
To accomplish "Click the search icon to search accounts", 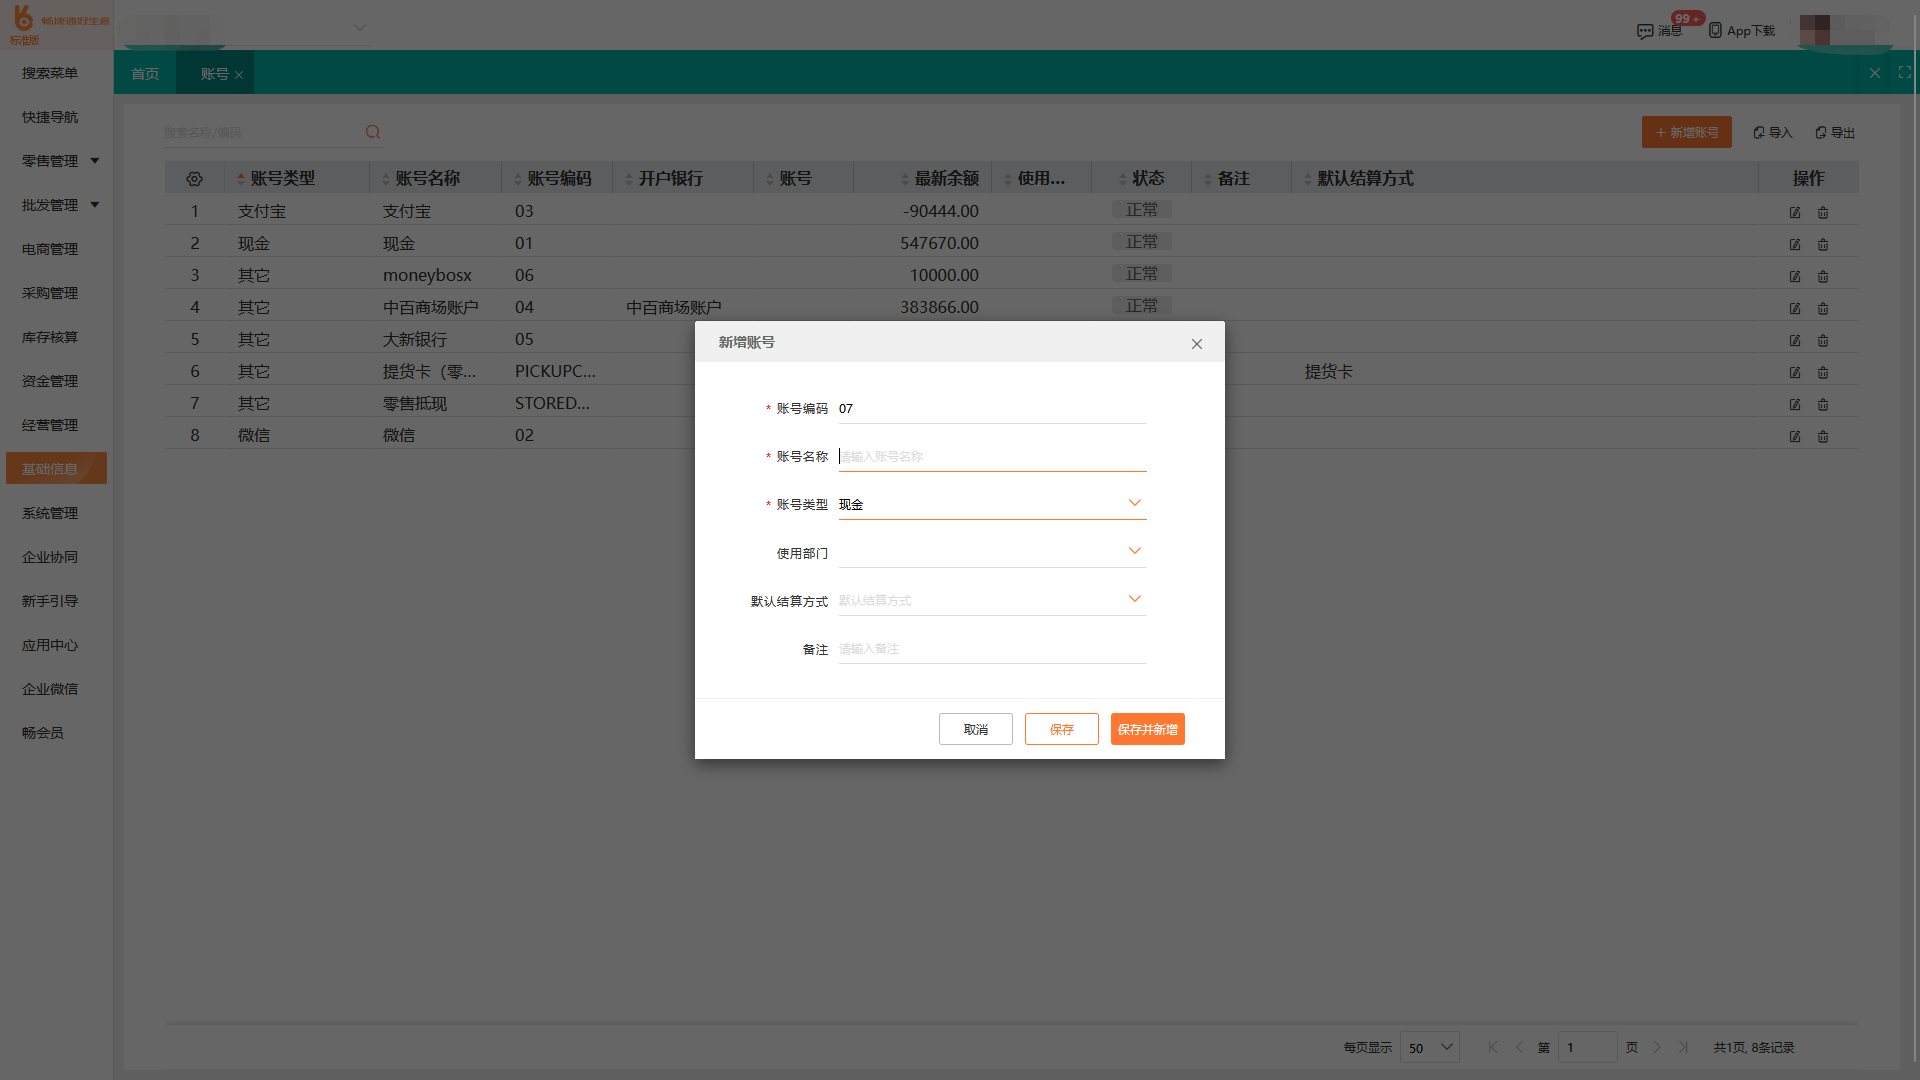I will [373, 132].
